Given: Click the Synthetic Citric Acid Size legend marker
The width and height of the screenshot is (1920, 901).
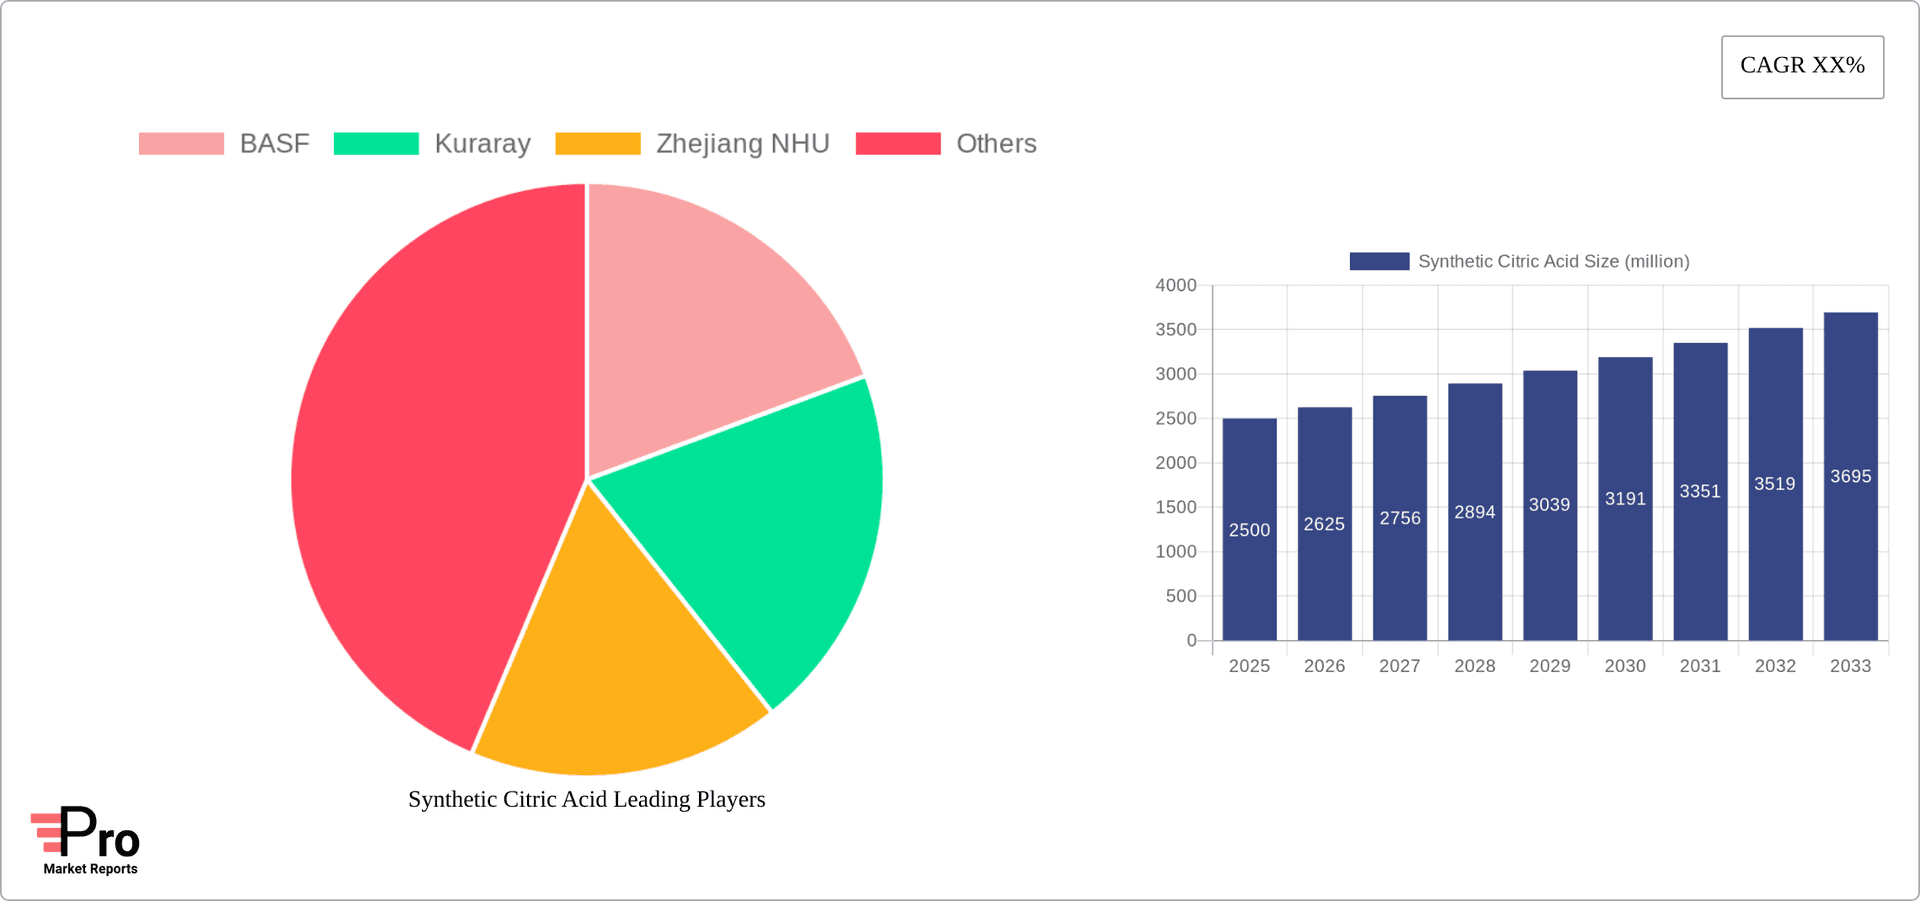Looking at the screenshot, I should click(x=1379, y=260).
